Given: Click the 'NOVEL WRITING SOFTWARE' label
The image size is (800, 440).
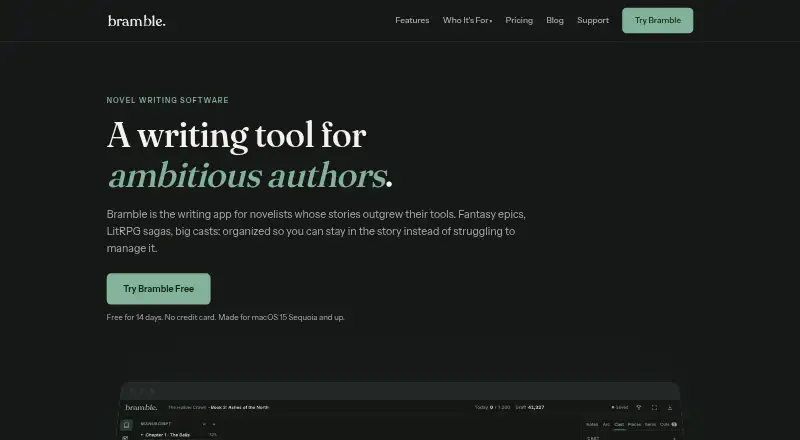Looking at the screenshot, I should (x=167, y=100).
